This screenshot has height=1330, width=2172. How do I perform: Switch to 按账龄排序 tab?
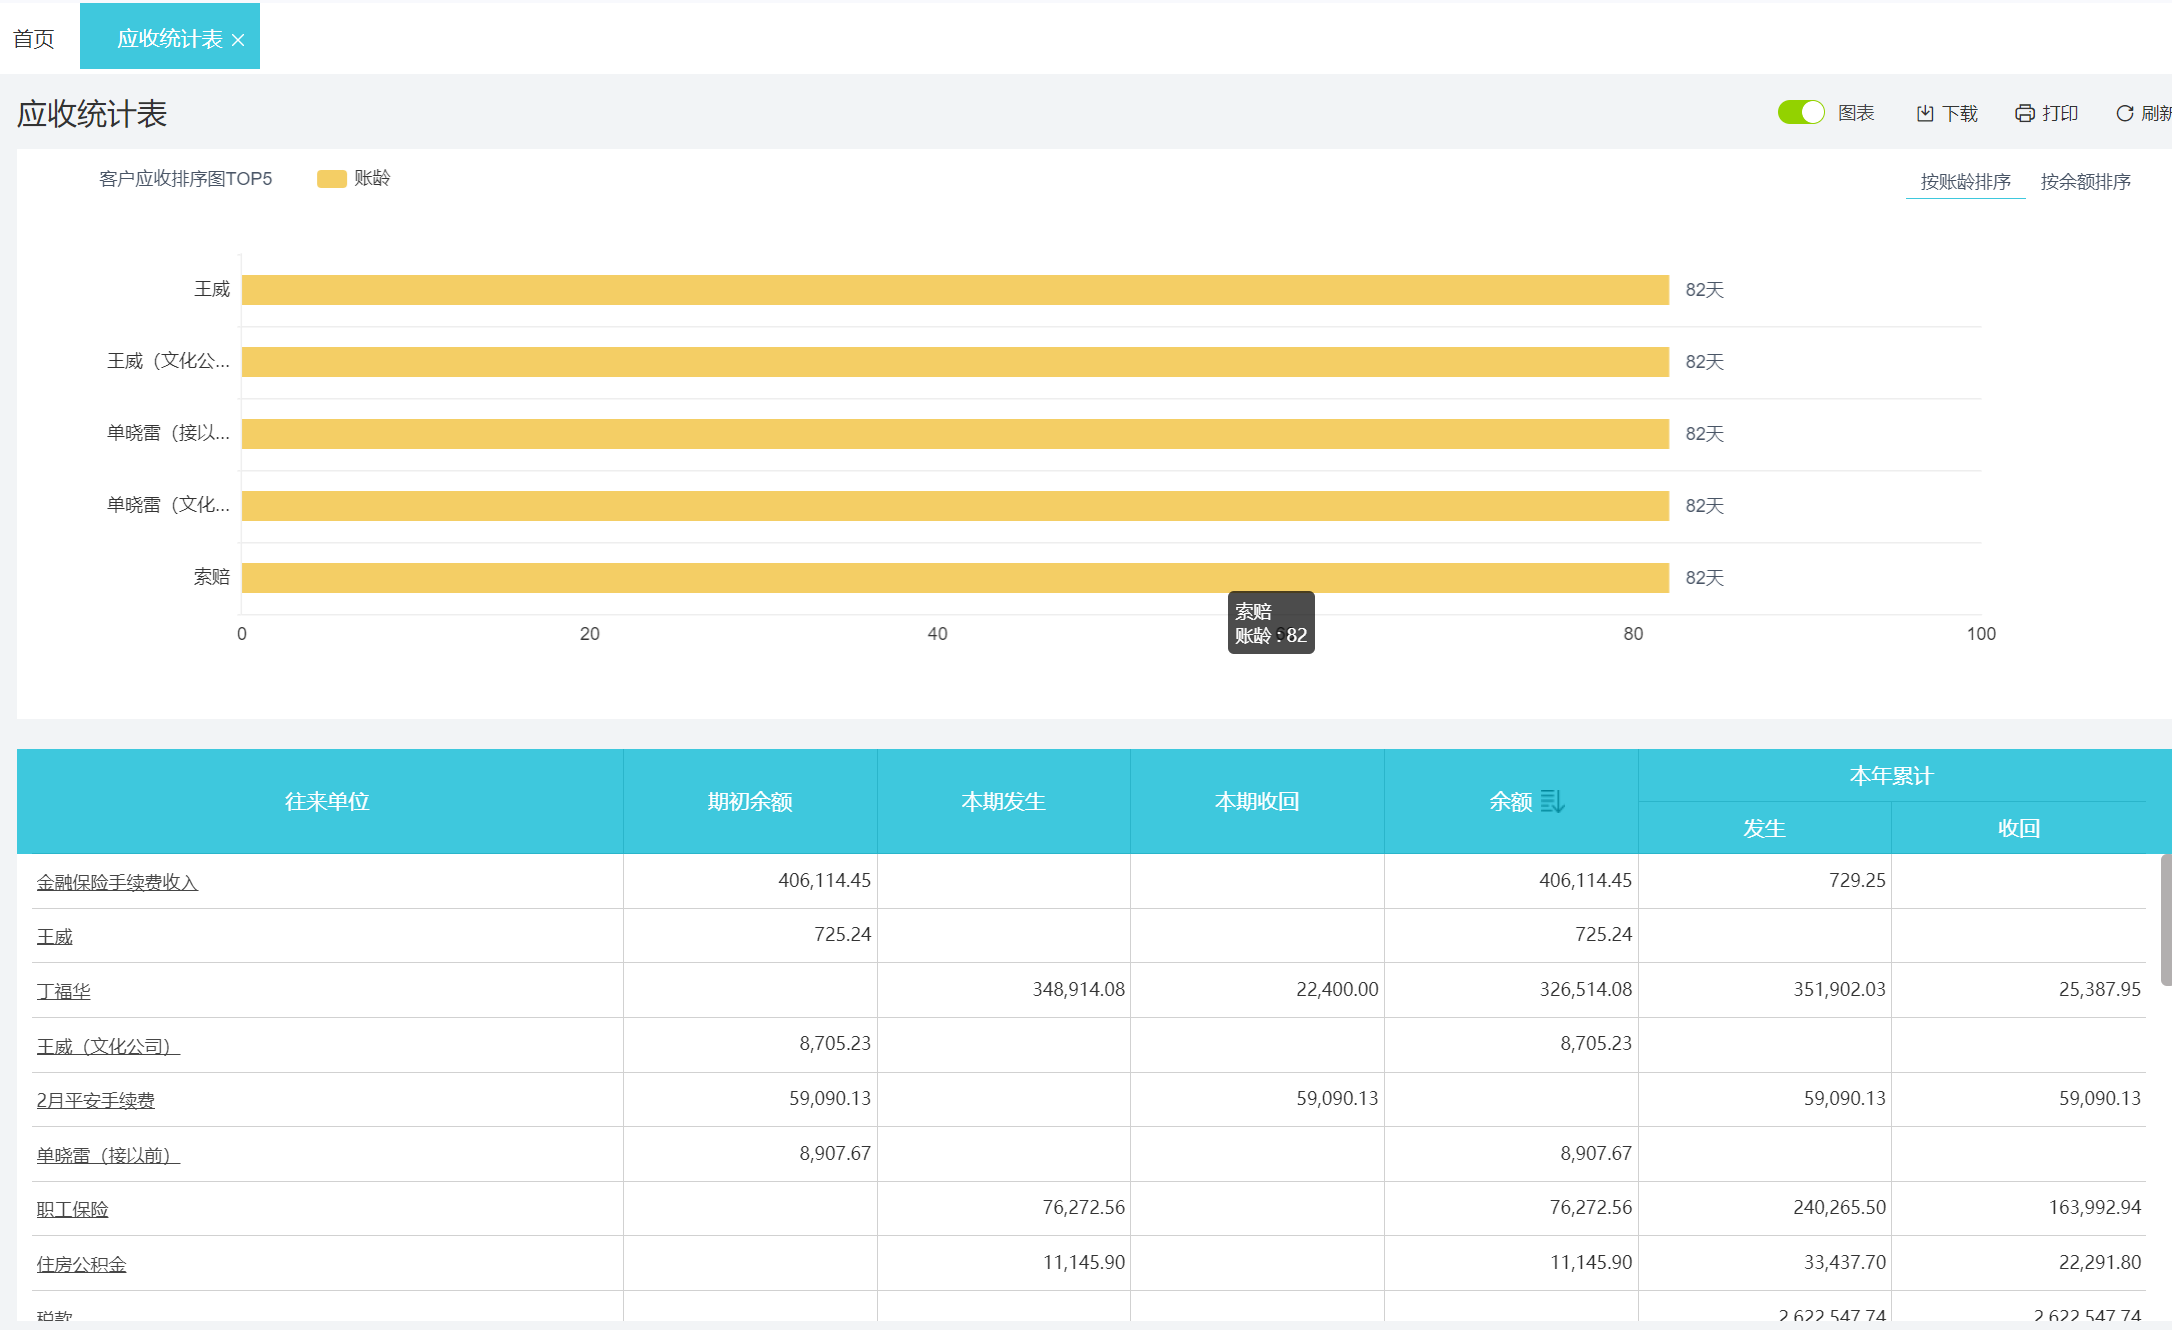(x=1963, y=180)
